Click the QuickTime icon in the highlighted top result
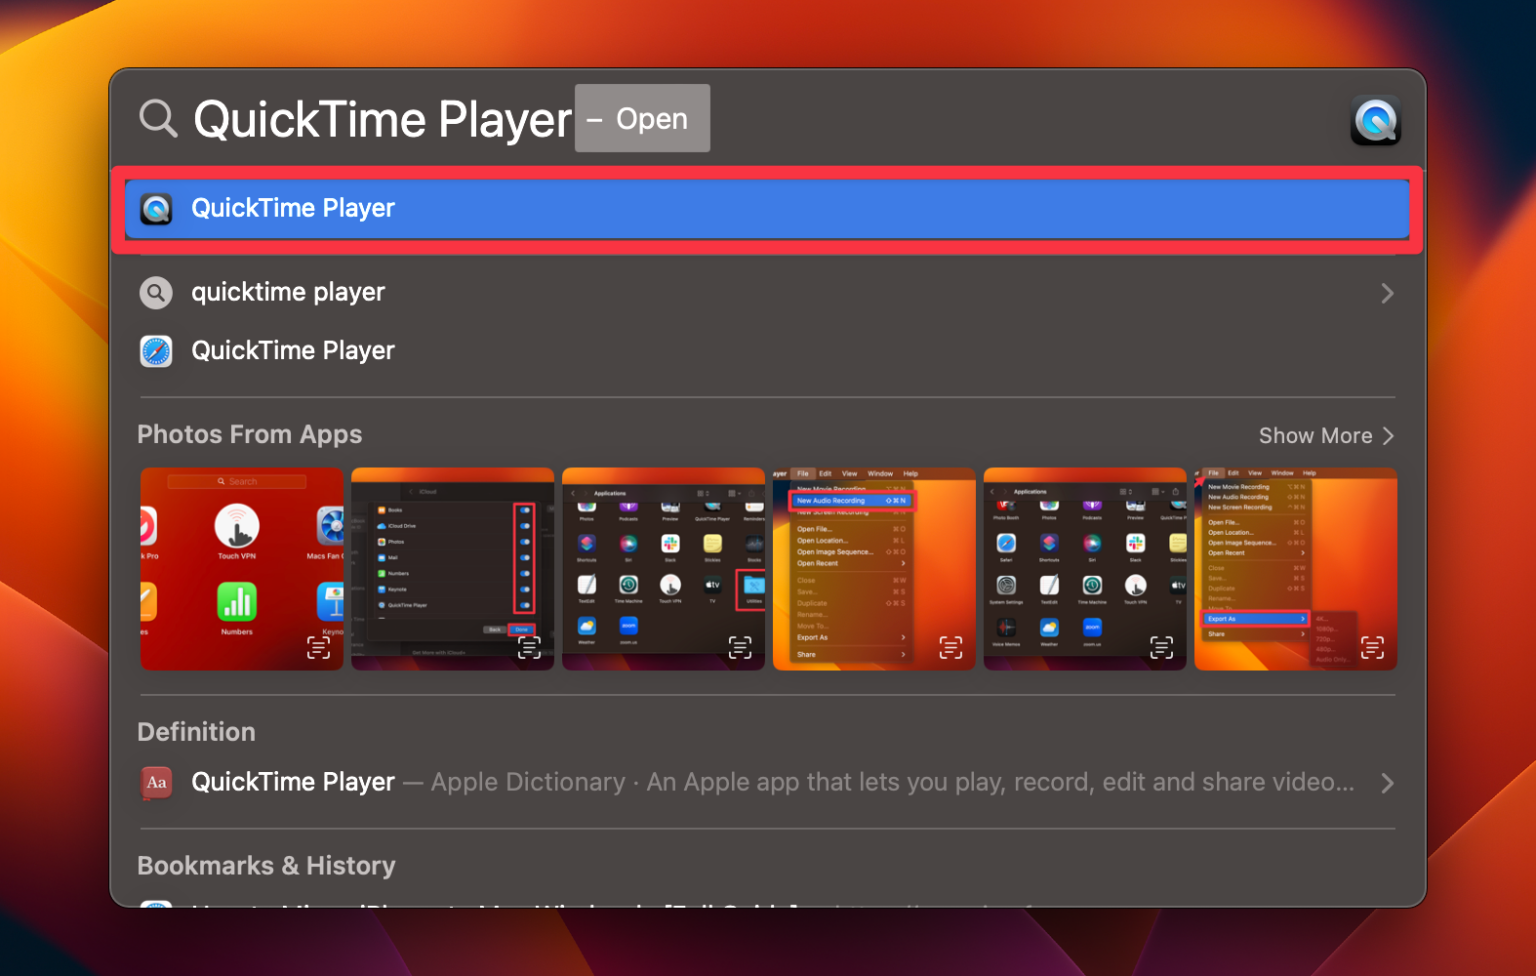The width and height of the screenshot is (1536, 976). [x=157, y=208]
